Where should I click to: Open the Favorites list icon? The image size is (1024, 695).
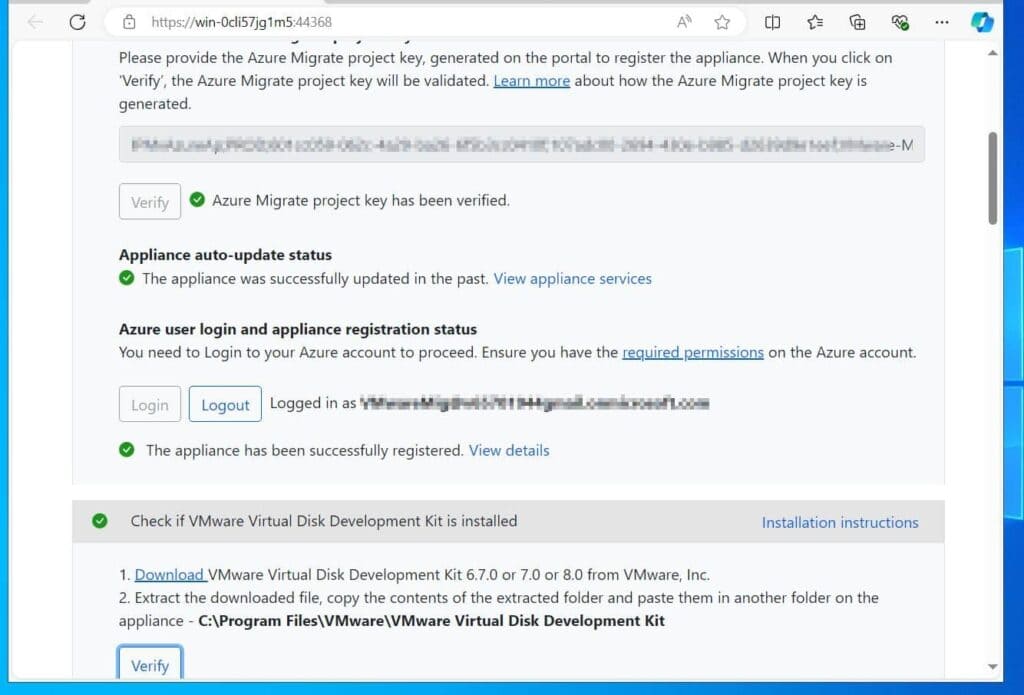(x=814, y=22)
